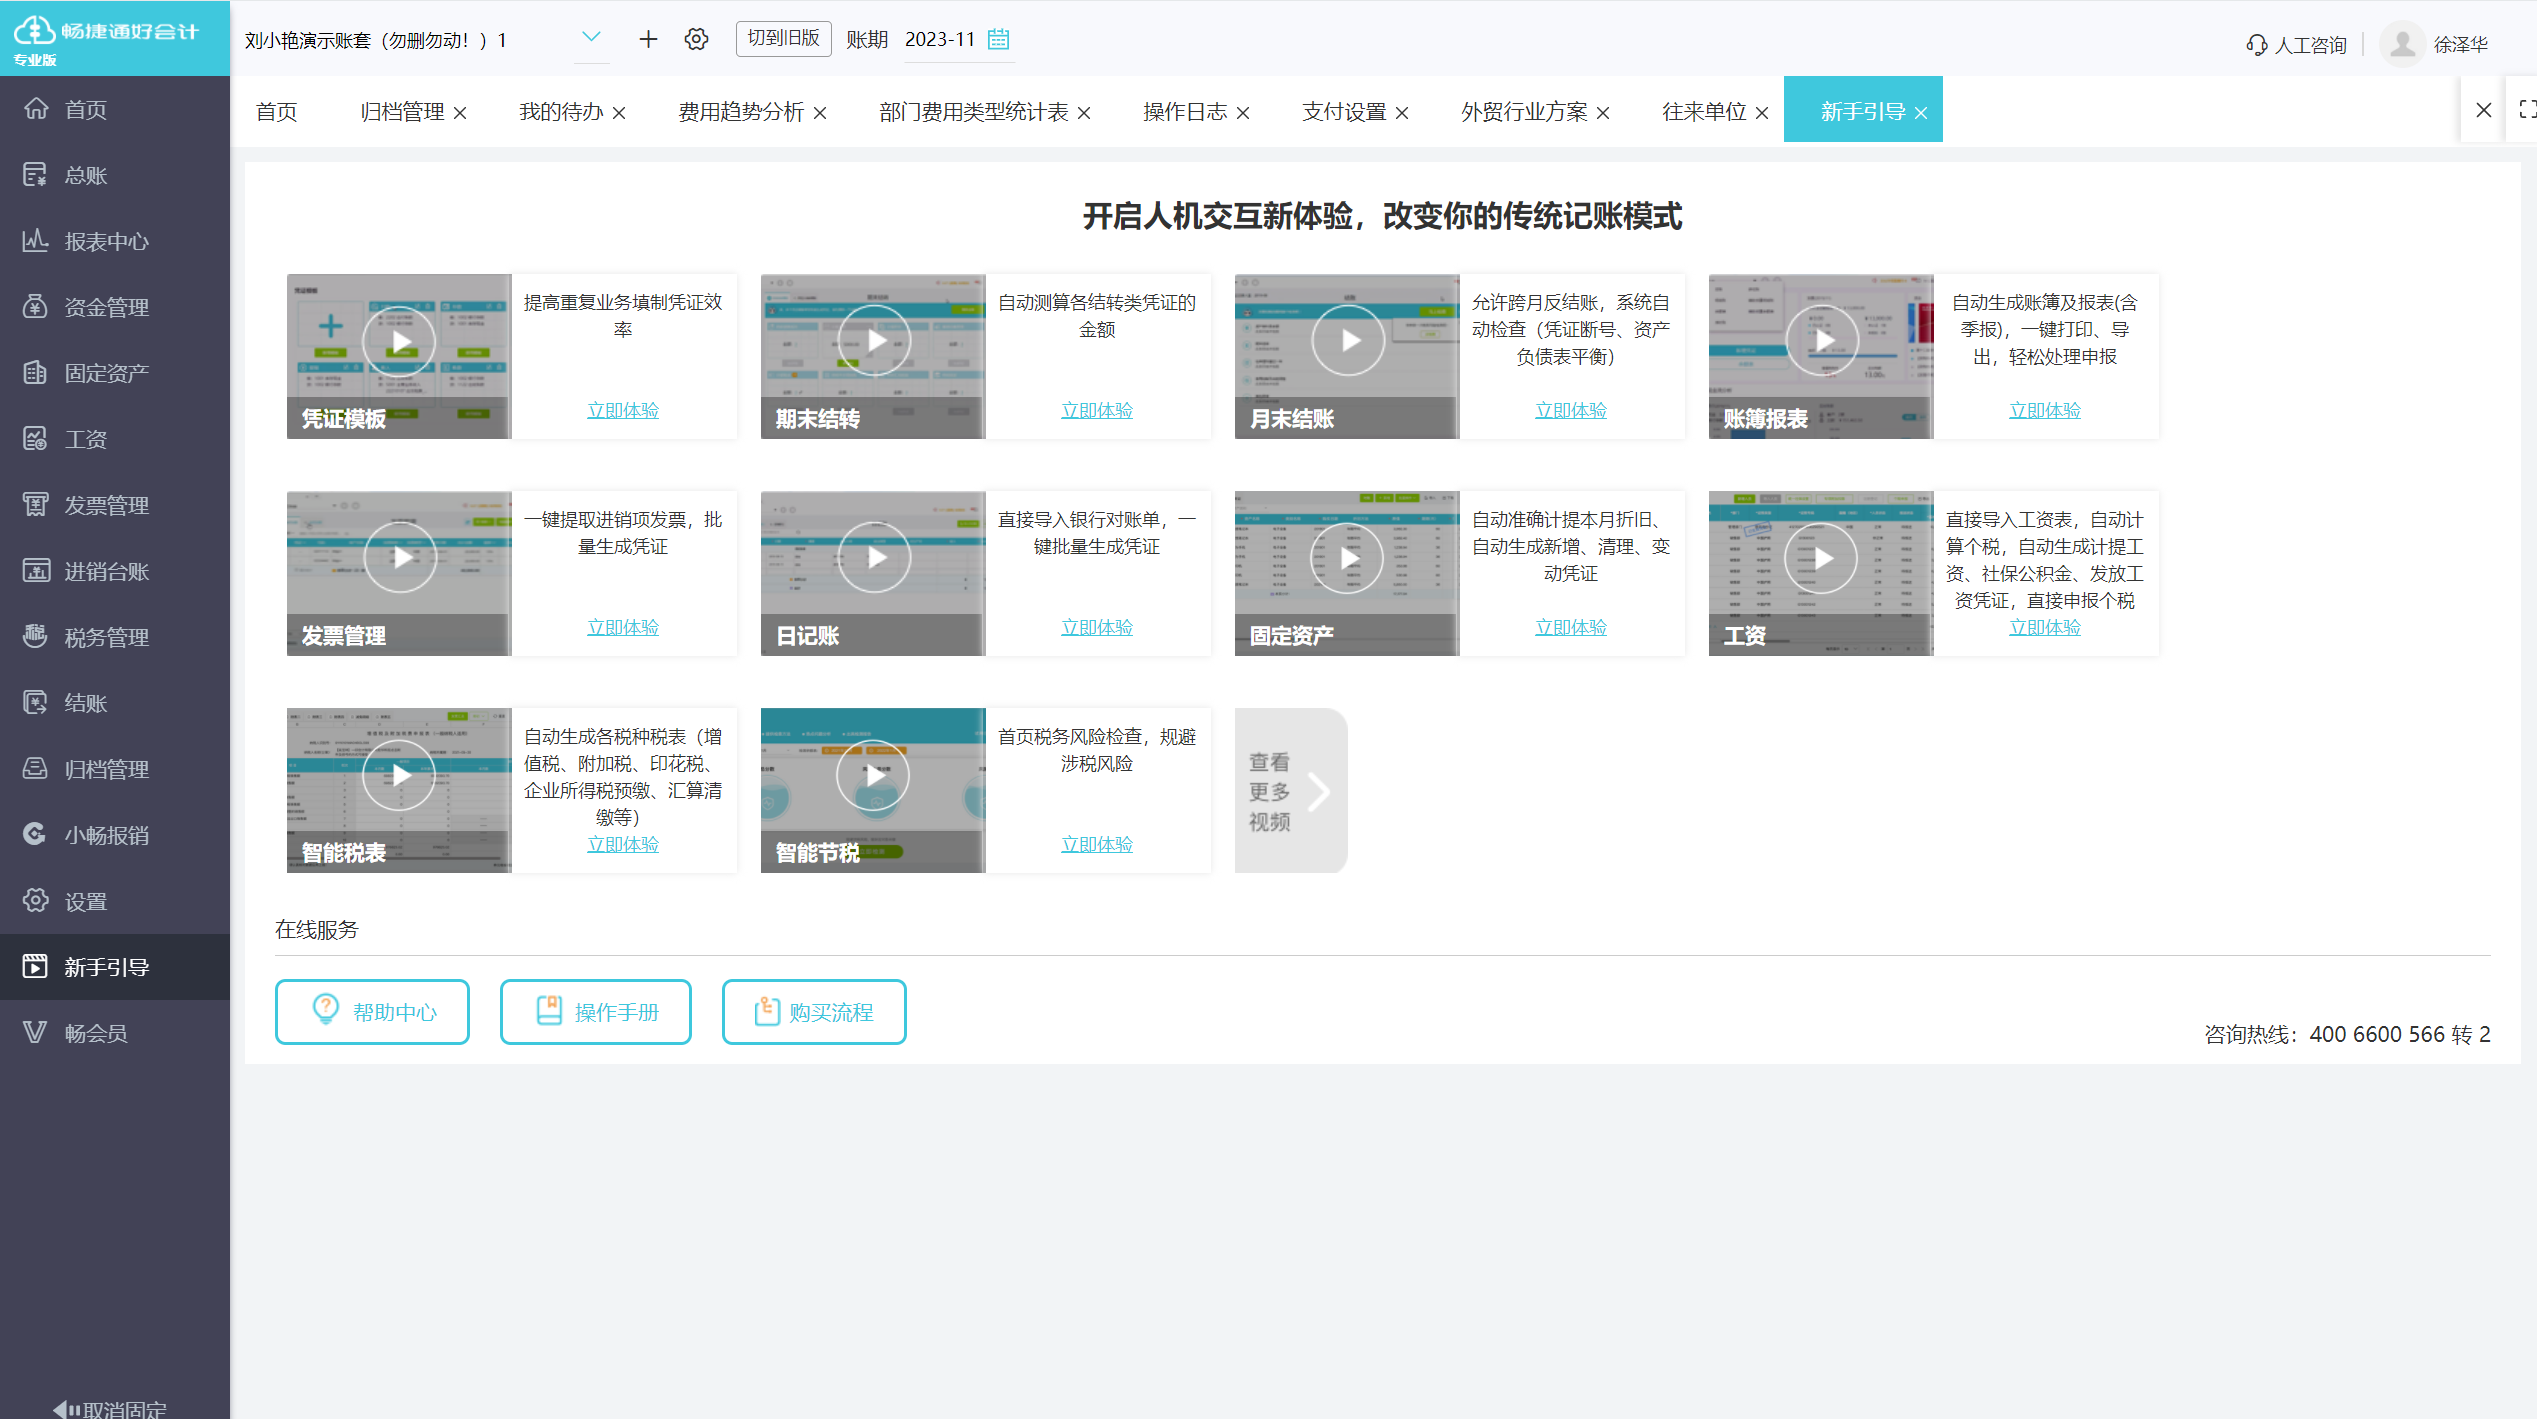Click 查看更多视频 thumbnail

(1293, 790)
